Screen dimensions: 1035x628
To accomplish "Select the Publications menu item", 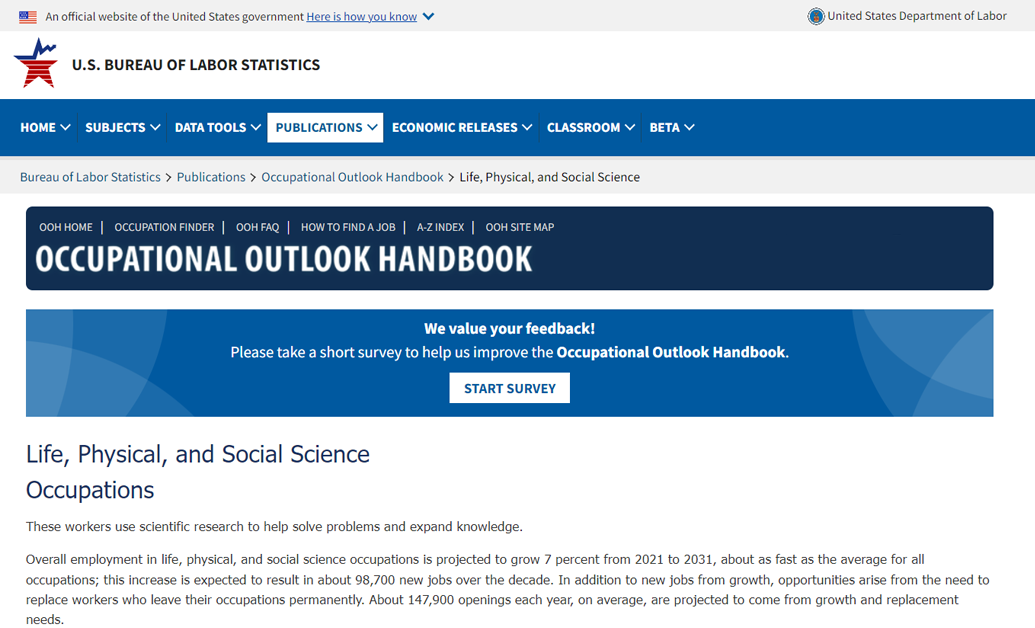I will tap(325, 127).
